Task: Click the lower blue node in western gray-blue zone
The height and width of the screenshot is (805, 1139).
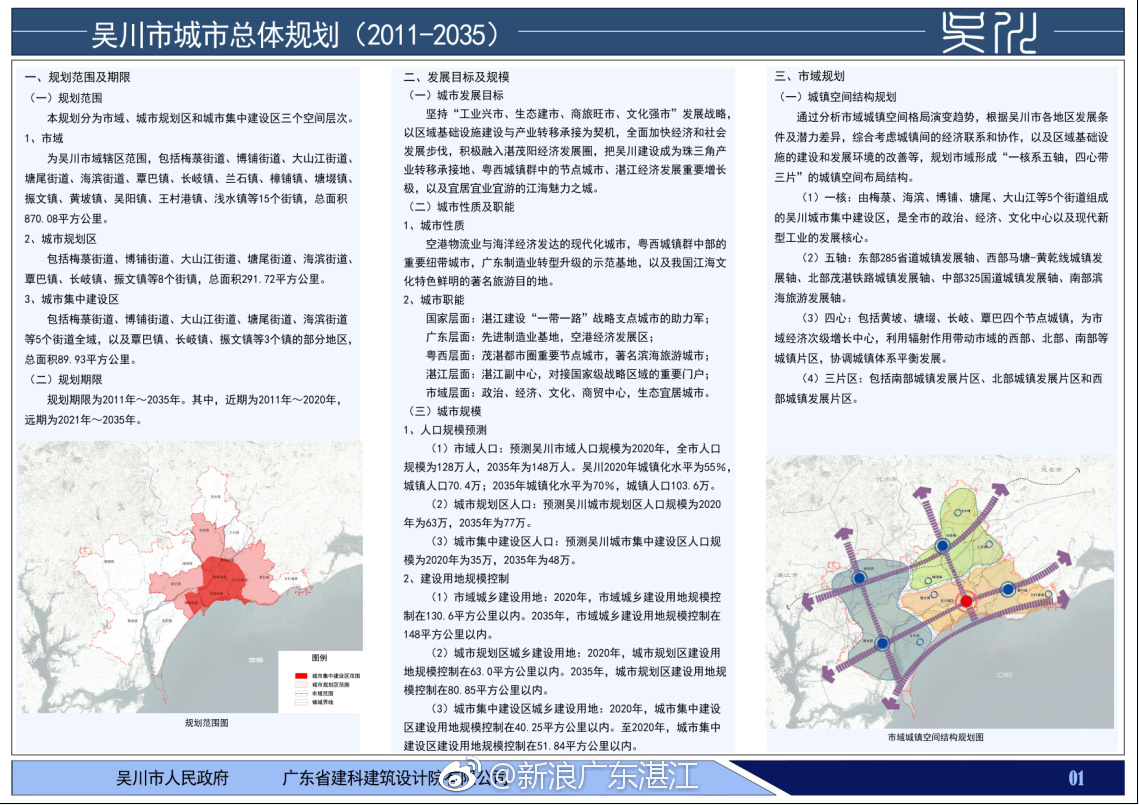Action: (882, 644)
